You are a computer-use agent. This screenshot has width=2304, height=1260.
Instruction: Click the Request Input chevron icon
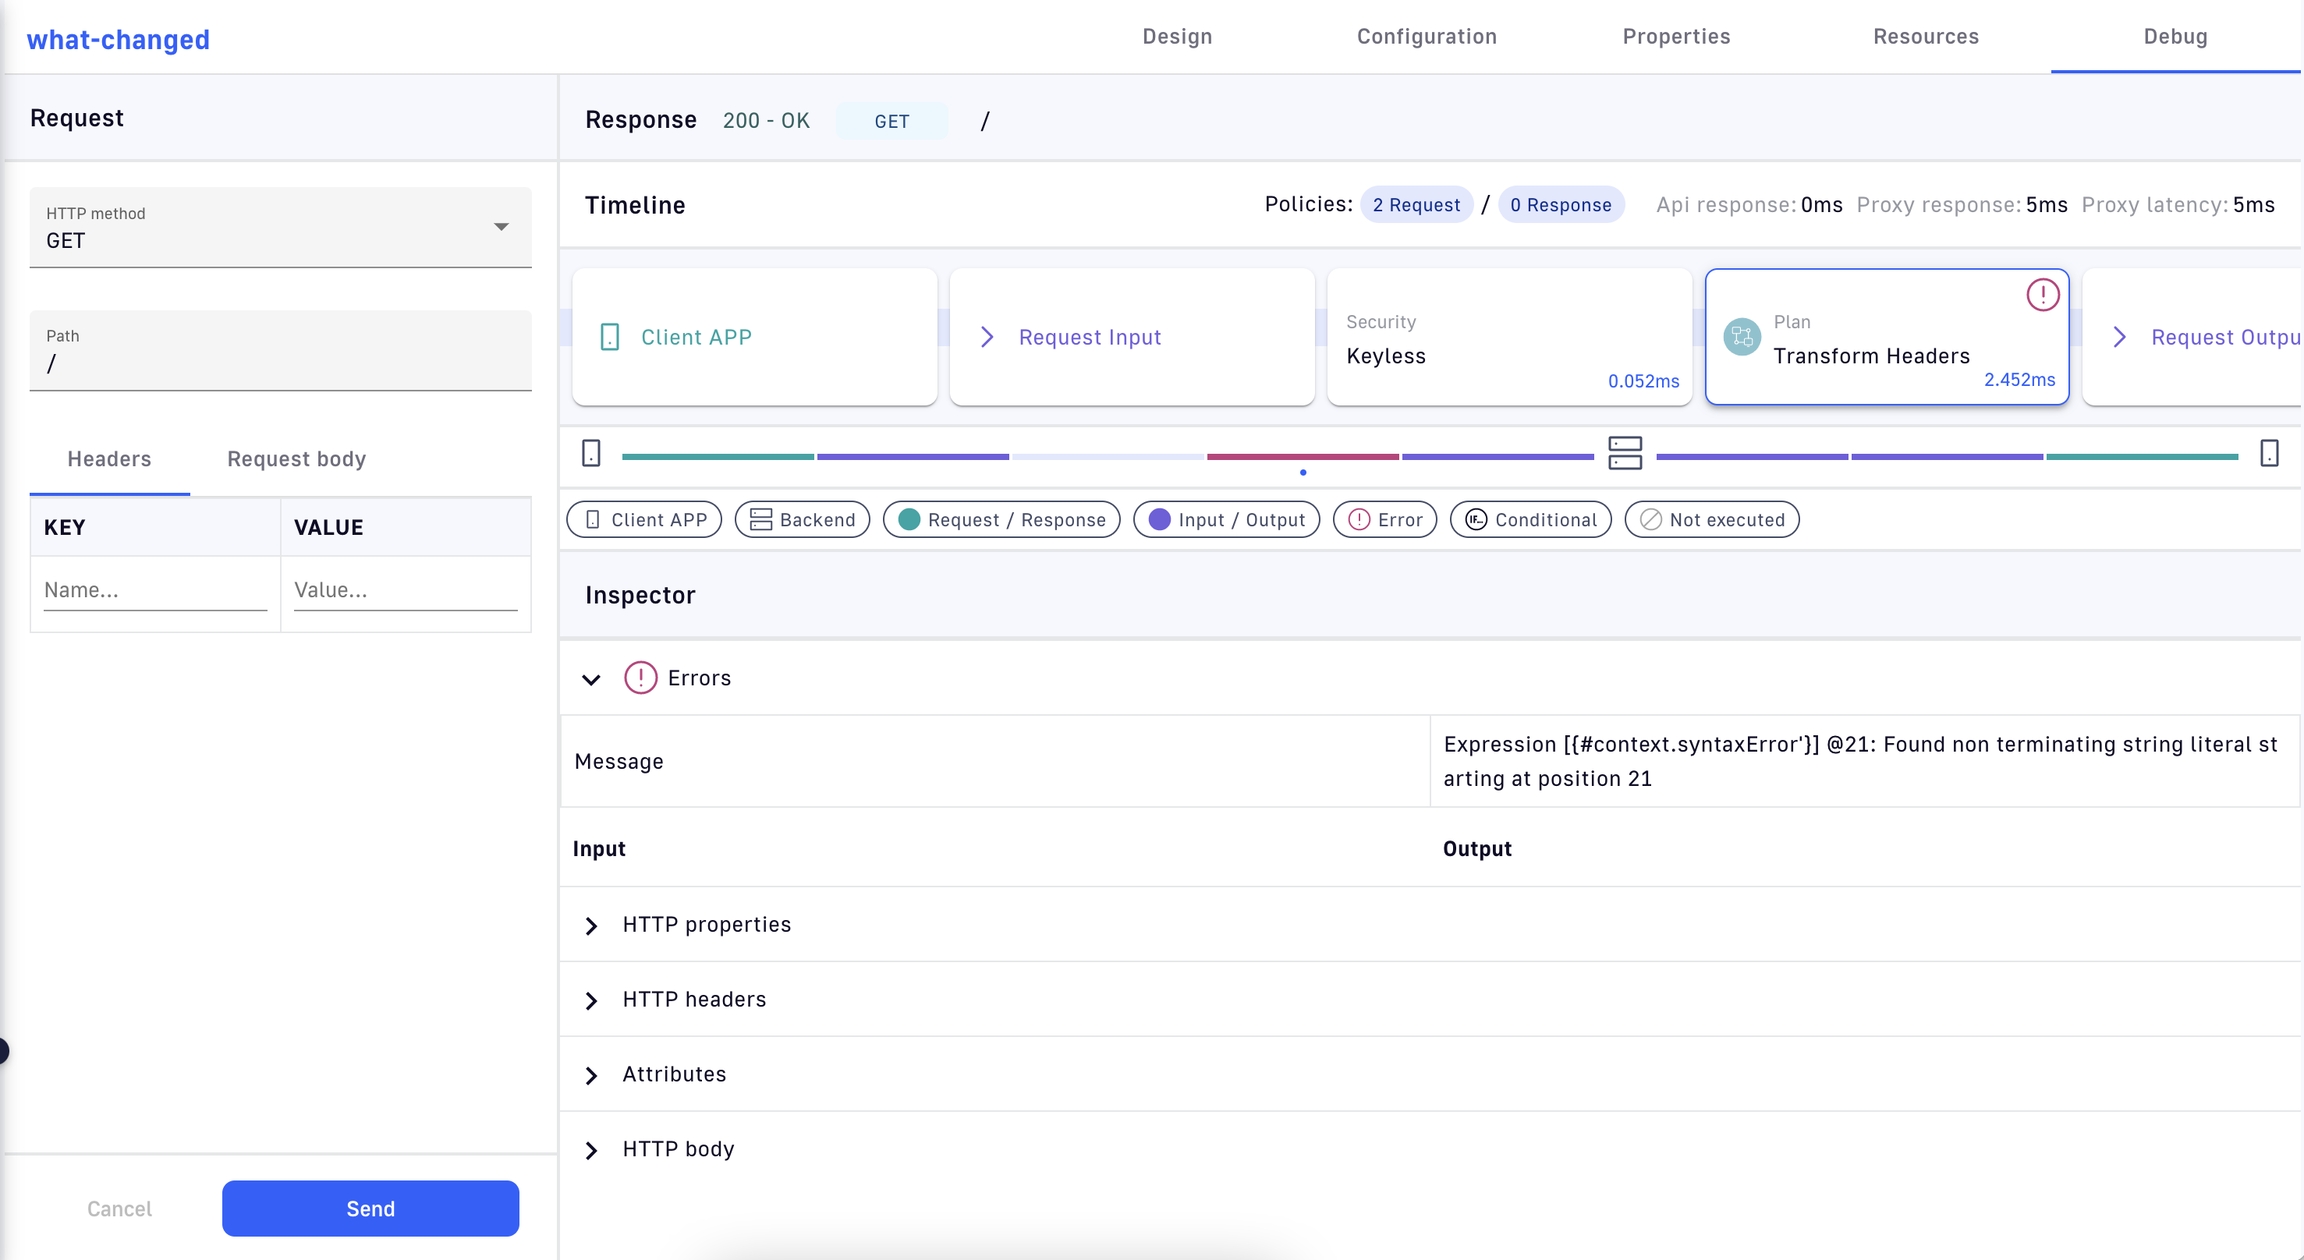click(987, 337)
